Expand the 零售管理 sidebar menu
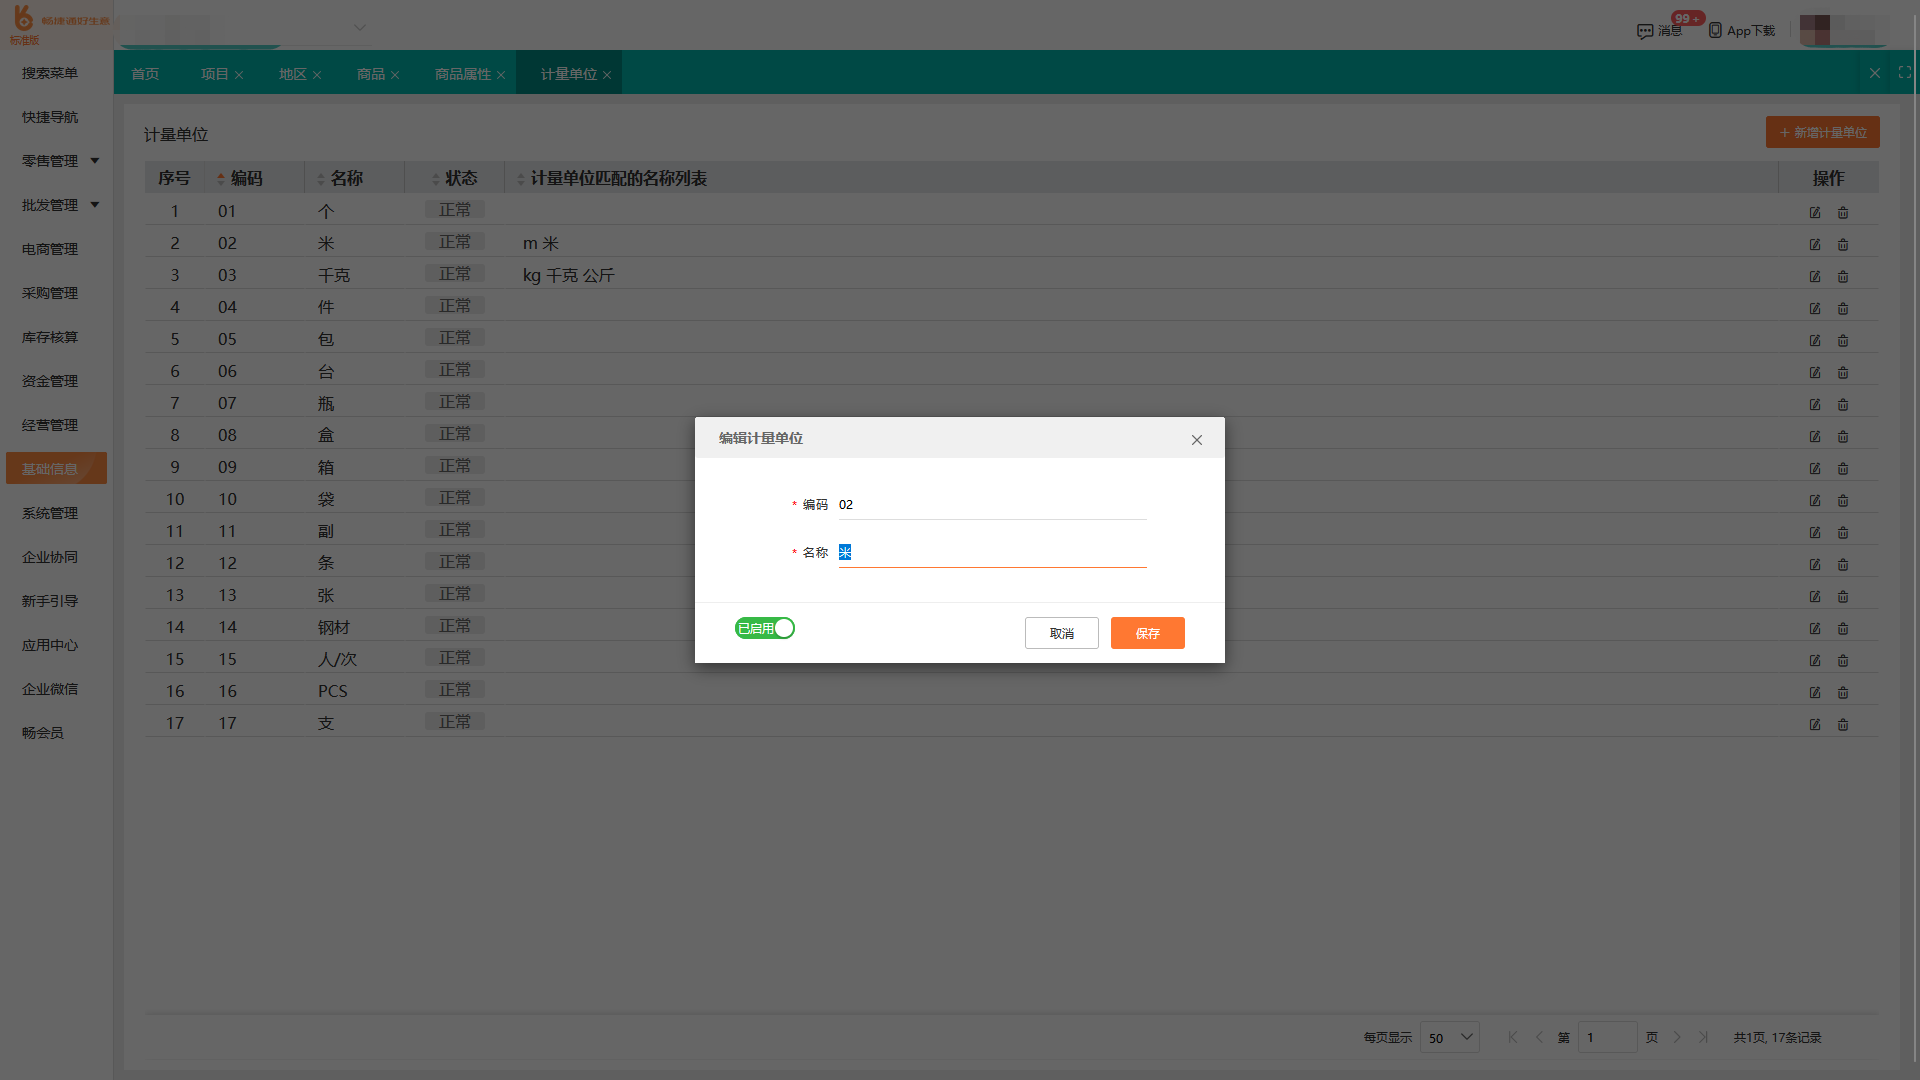 (x=57, y=161)
